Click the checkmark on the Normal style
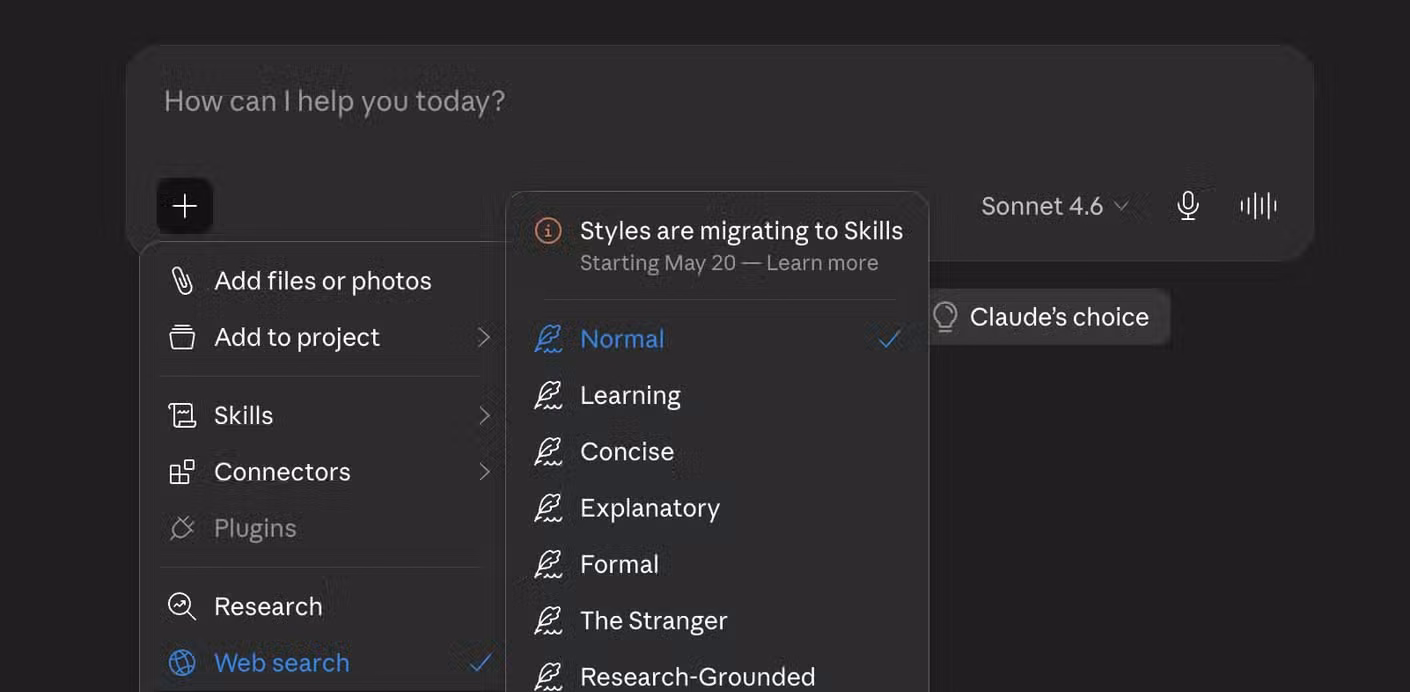 pos(890,339)
